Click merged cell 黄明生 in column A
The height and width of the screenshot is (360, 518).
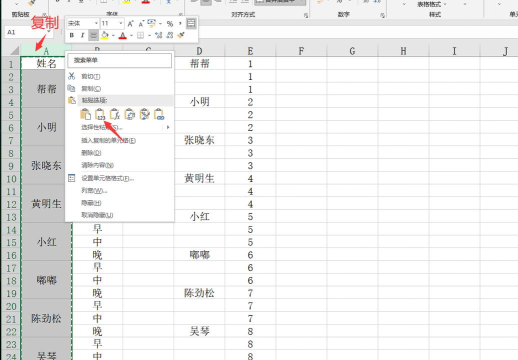[46, 204]
